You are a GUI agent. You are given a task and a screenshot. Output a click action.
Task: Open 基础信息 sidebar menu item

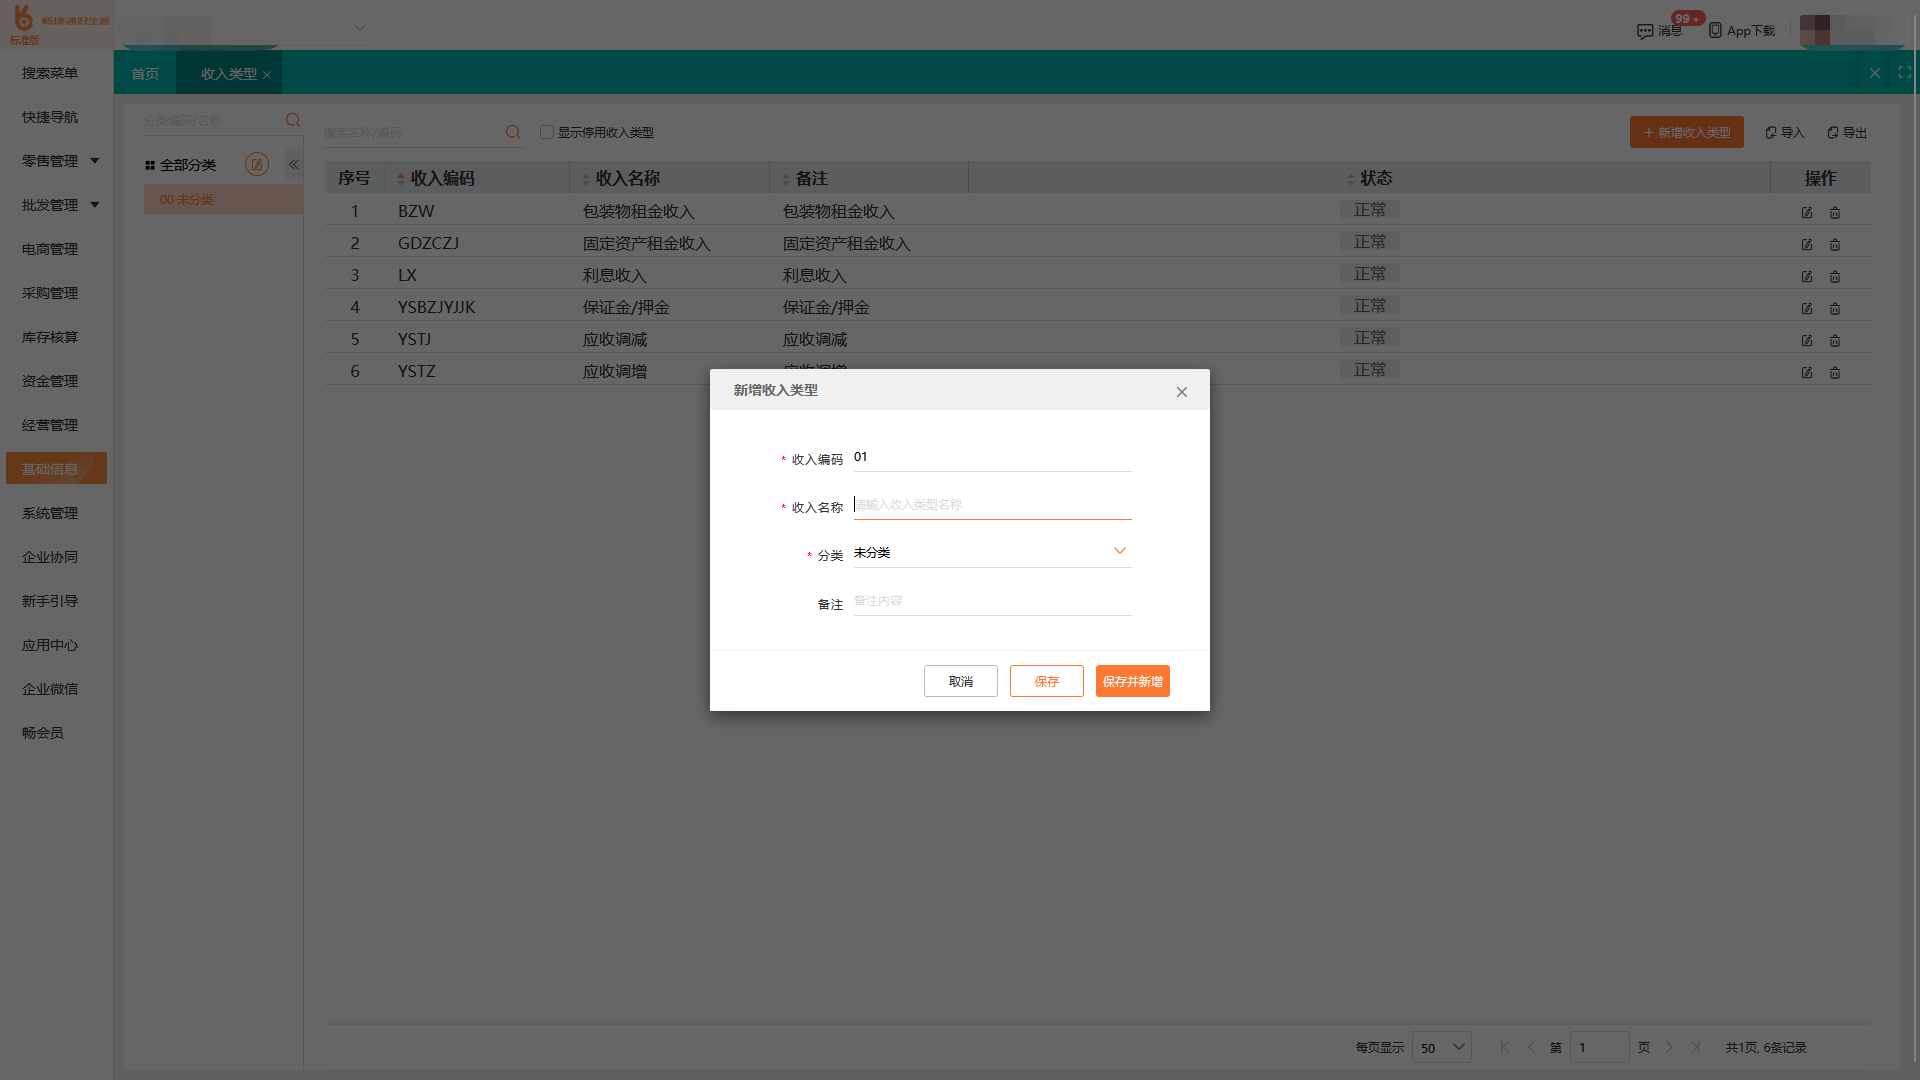[x=54, y=468]
